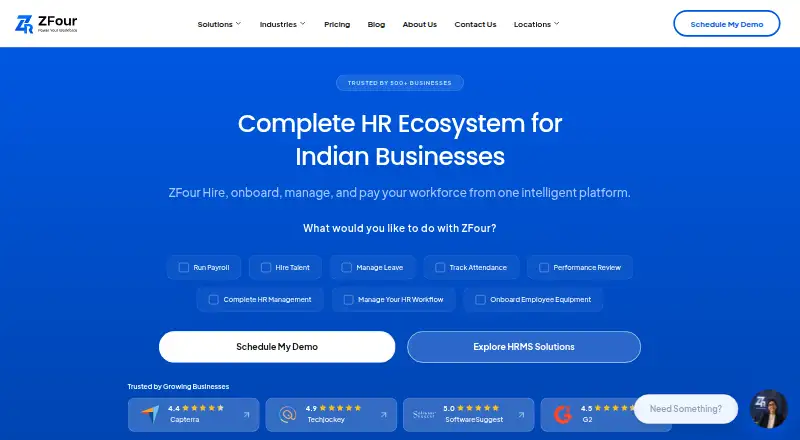
Task: Tick the Hire Talent checkbox
Action: [x=266, y=267]
